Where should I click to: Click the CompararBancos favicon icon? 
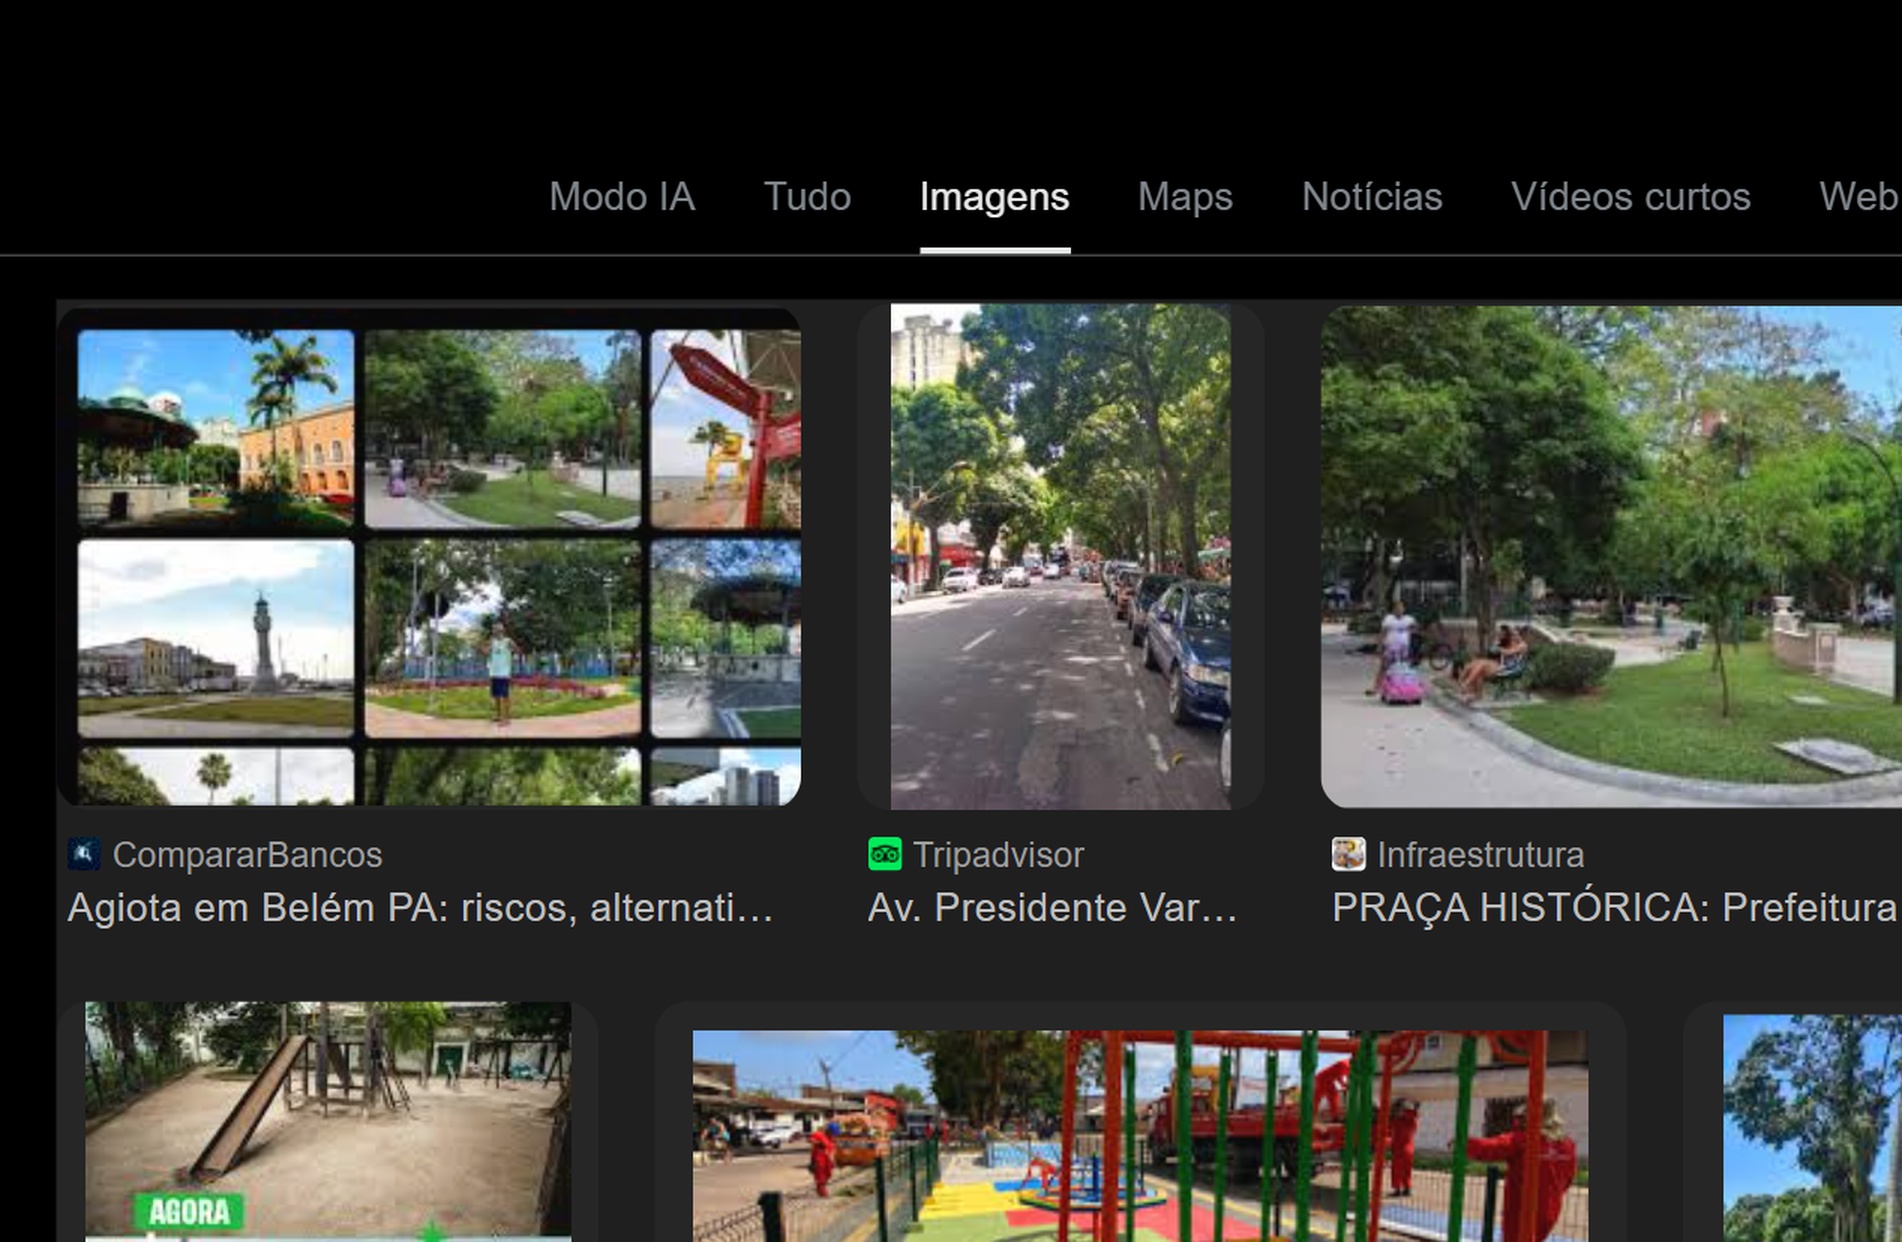click(84, 854)
